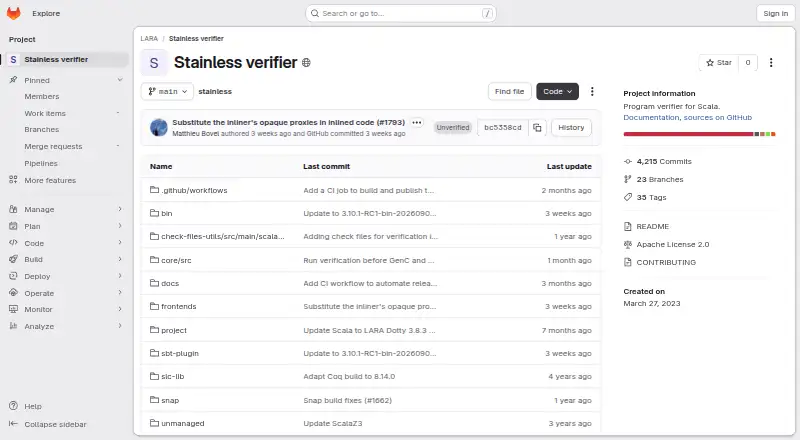Viewport: 800px width, 440px height.
Task: Open the project actions kebab menu near Star
Action: coord(771,62)
